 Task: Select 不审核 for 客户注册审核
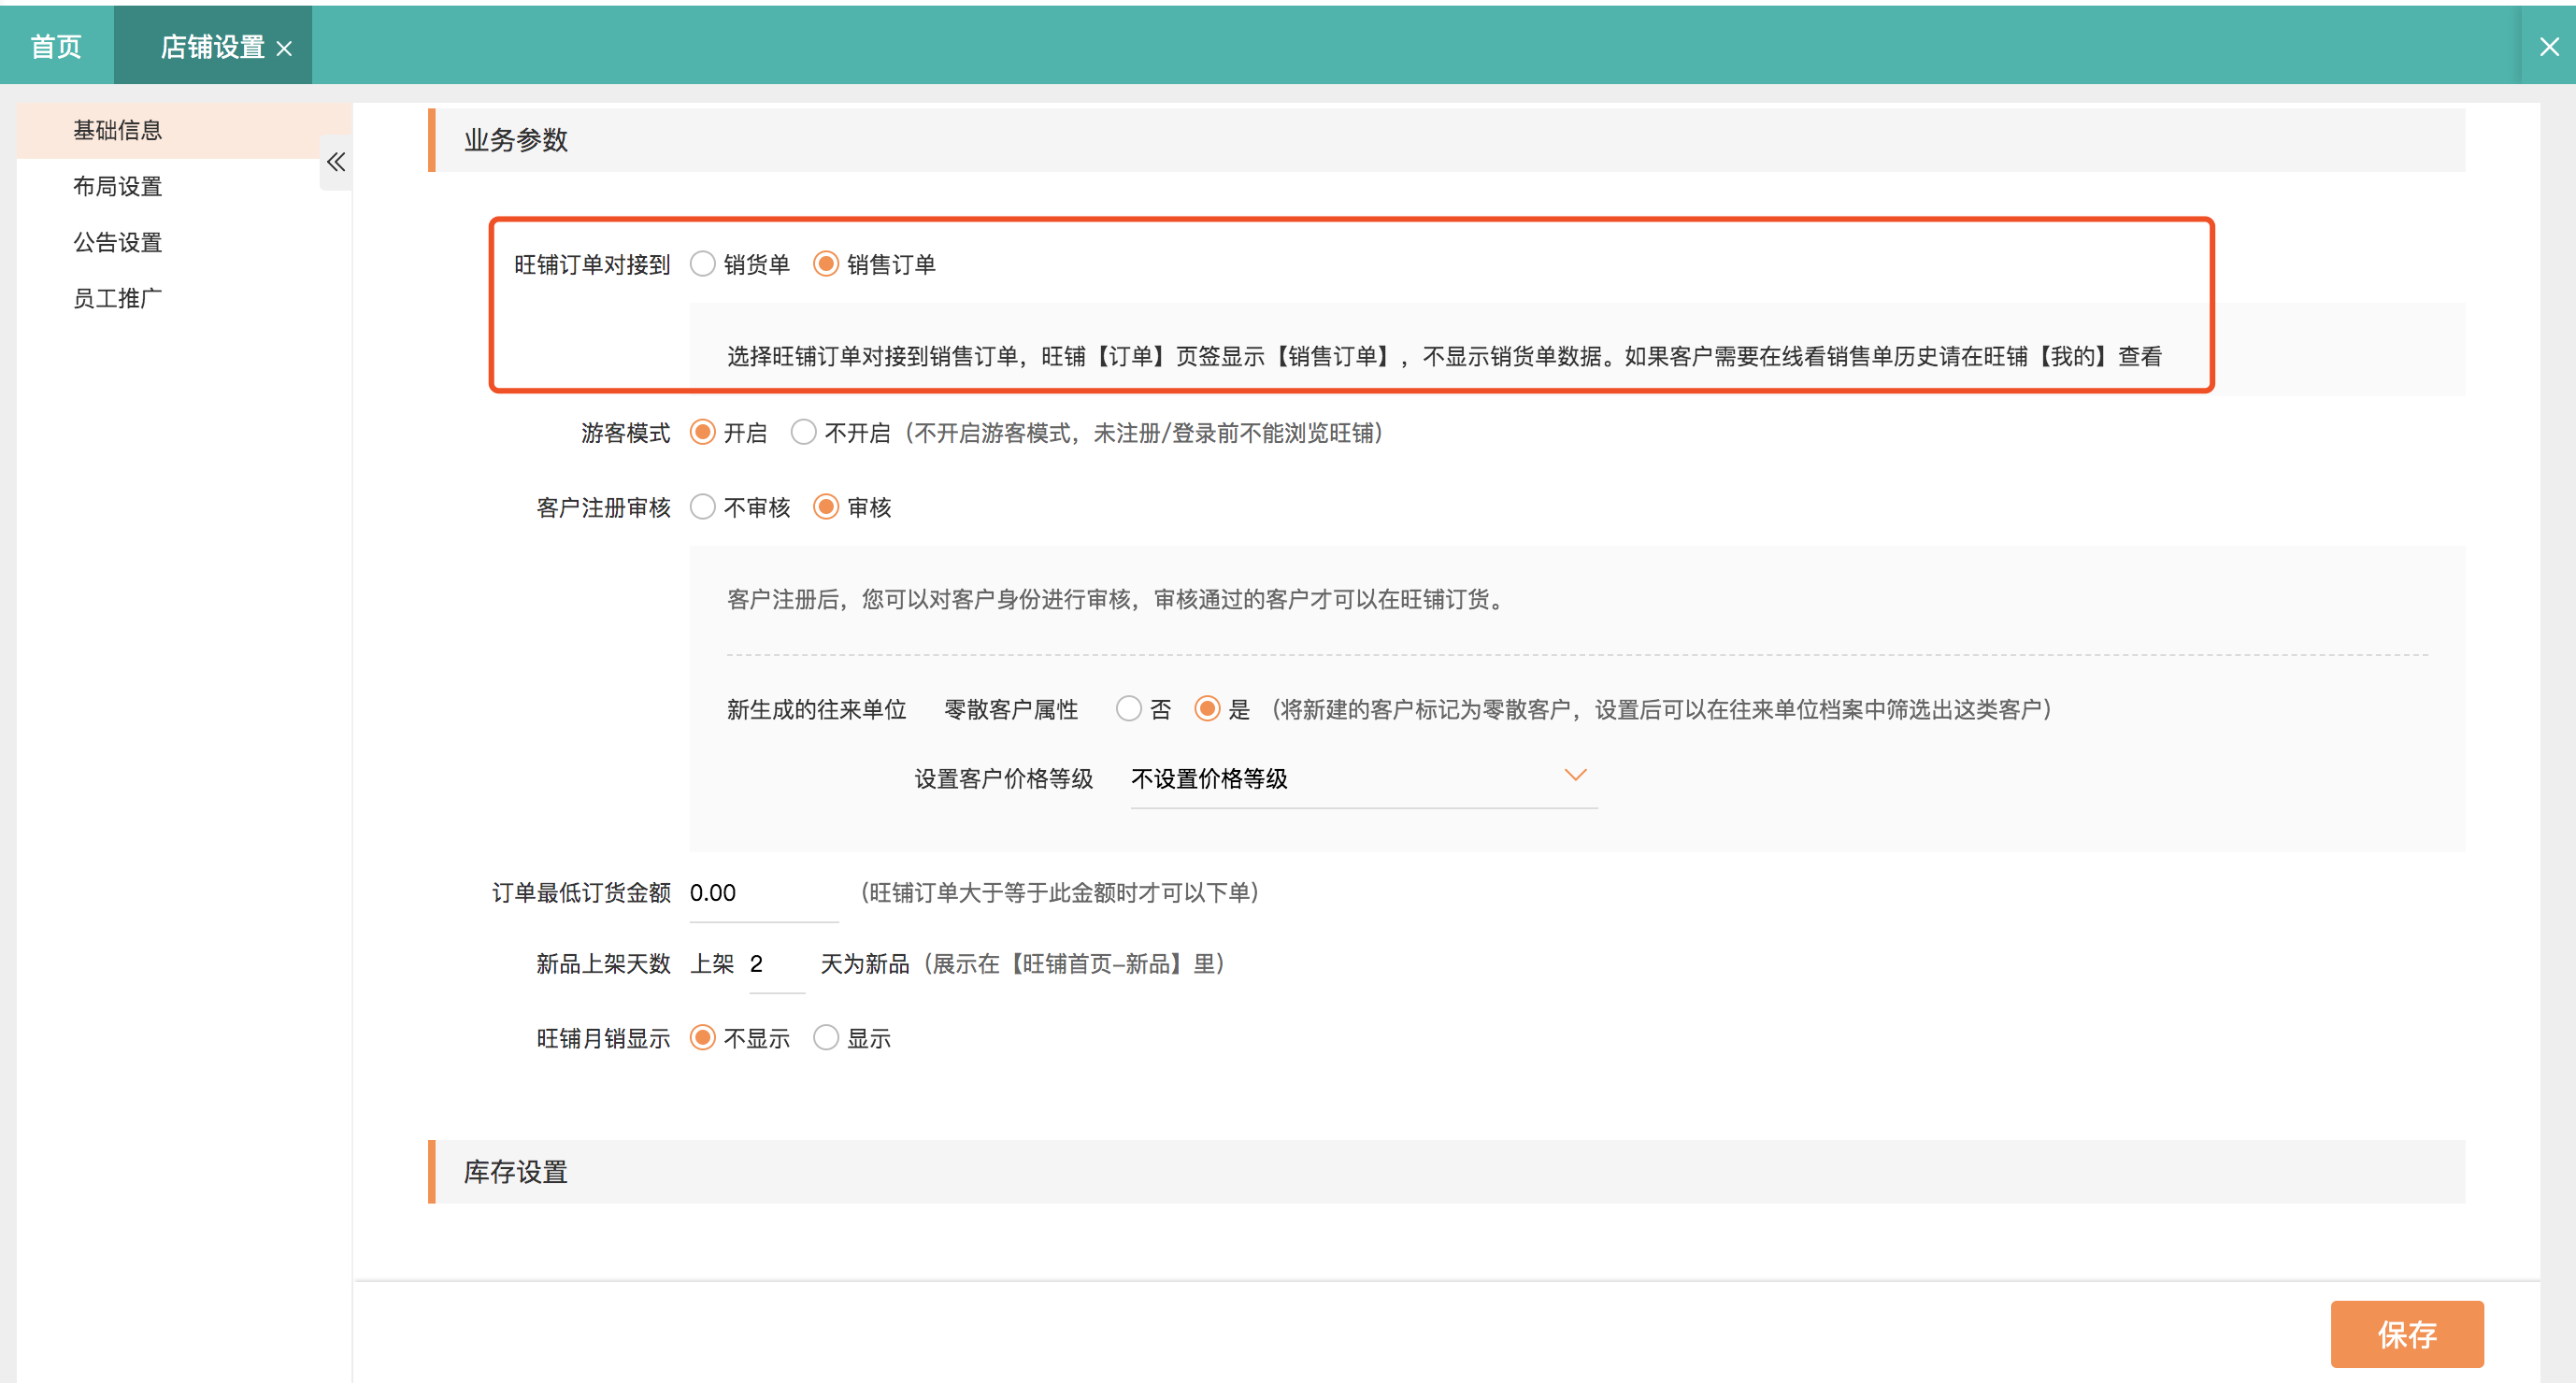coord(704,506)
